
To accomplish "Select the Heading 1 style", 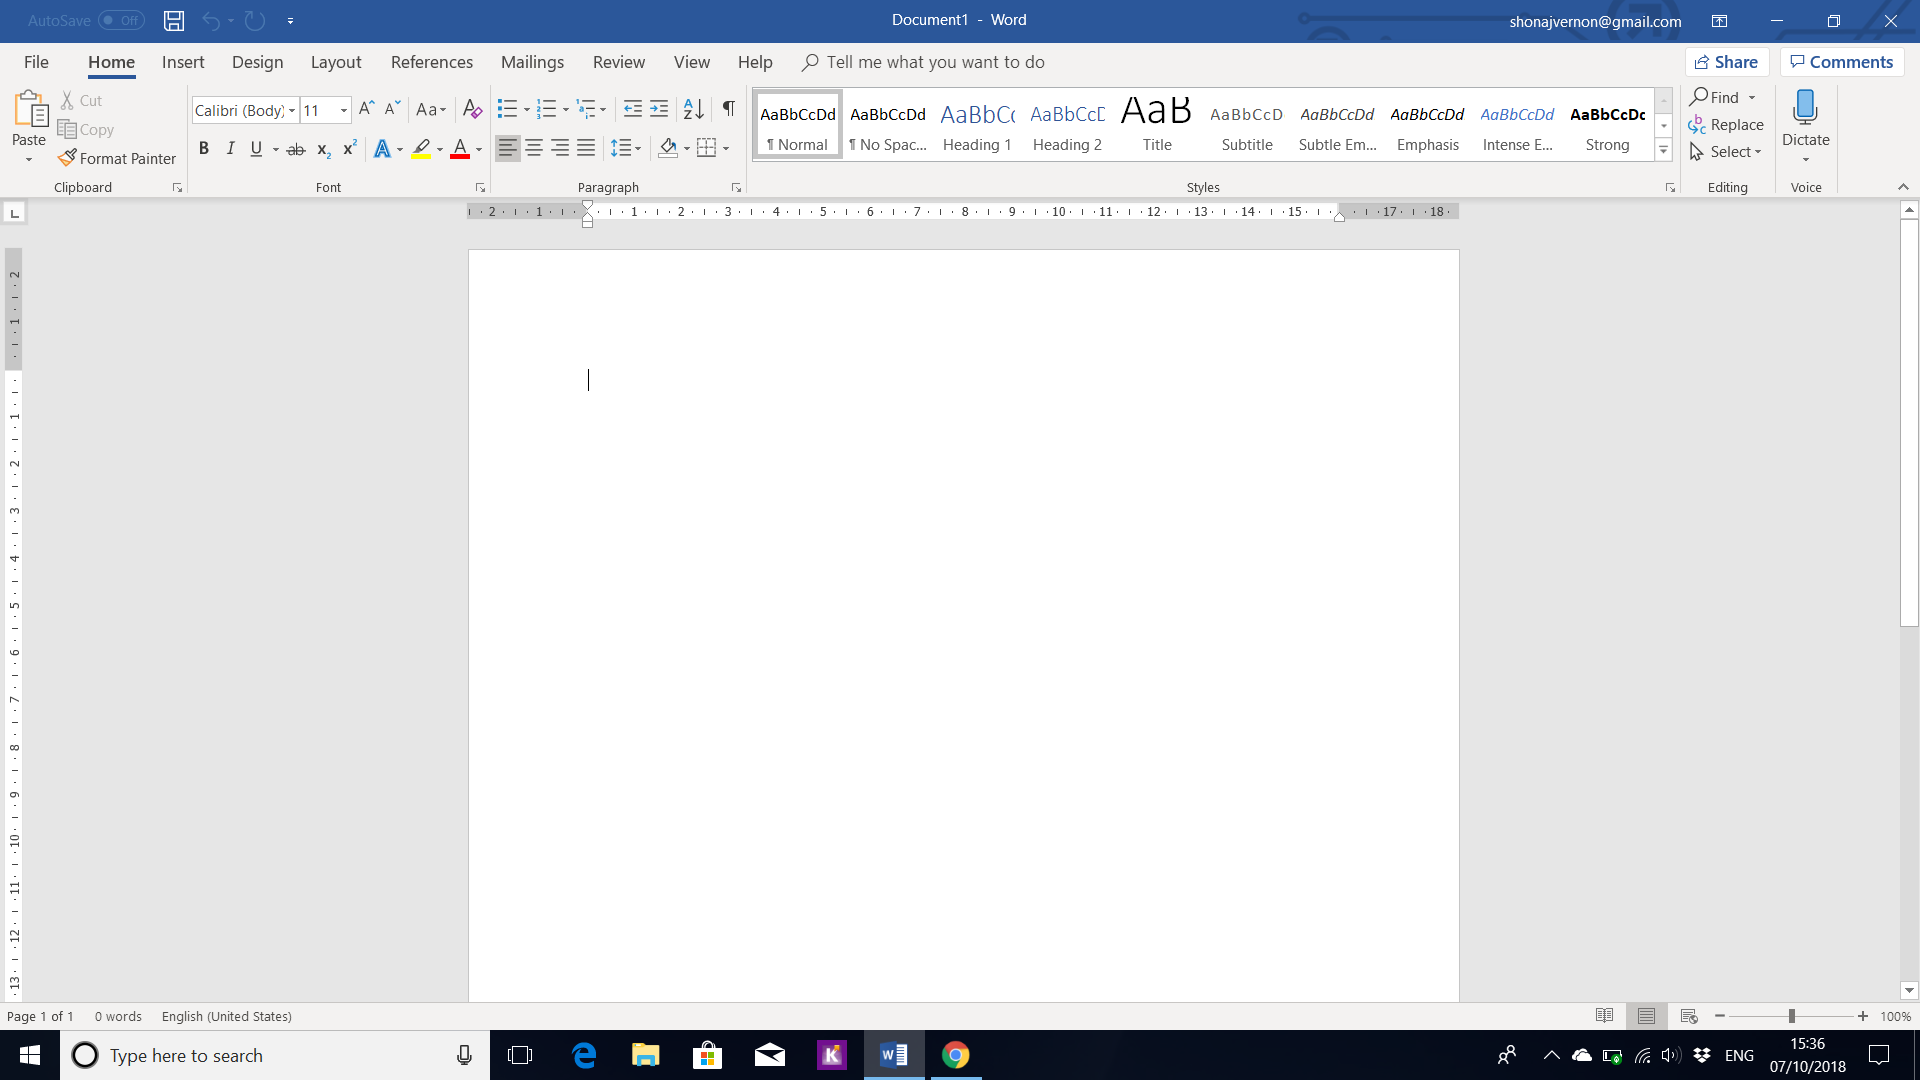I will click(977, 125).
